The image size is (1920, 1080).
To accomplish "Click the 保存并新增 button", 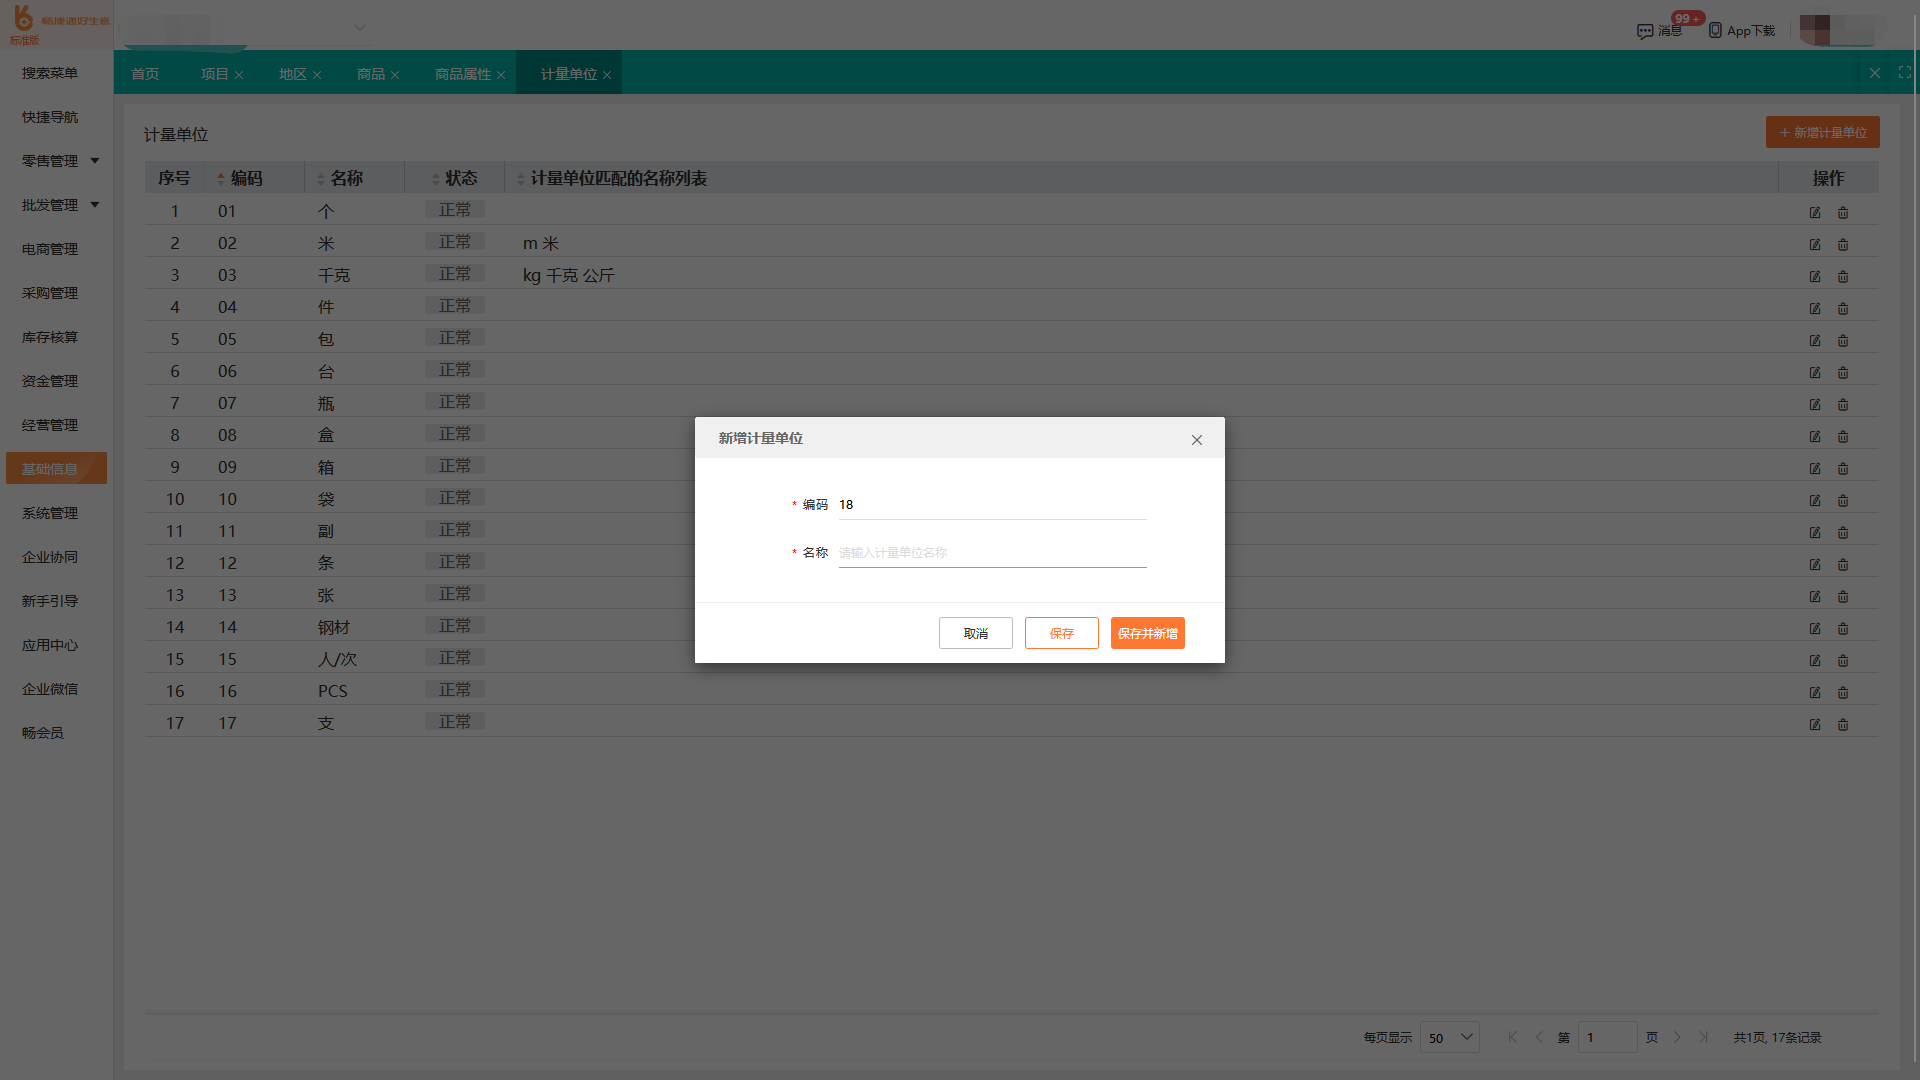I will pos(1146,633).
